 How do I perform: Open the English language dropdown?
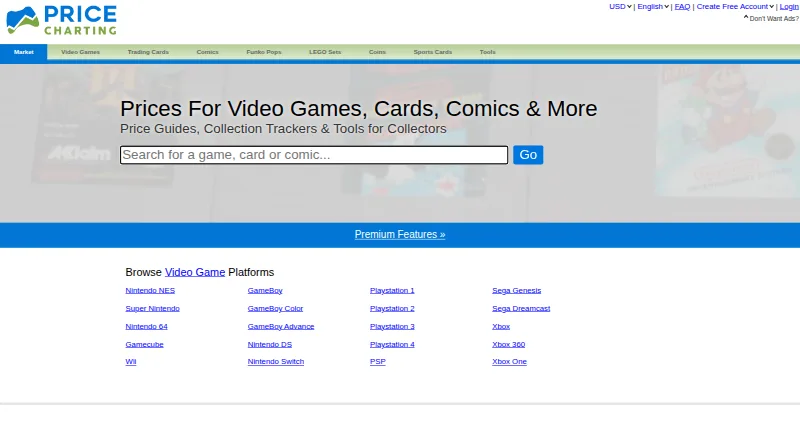653,7
